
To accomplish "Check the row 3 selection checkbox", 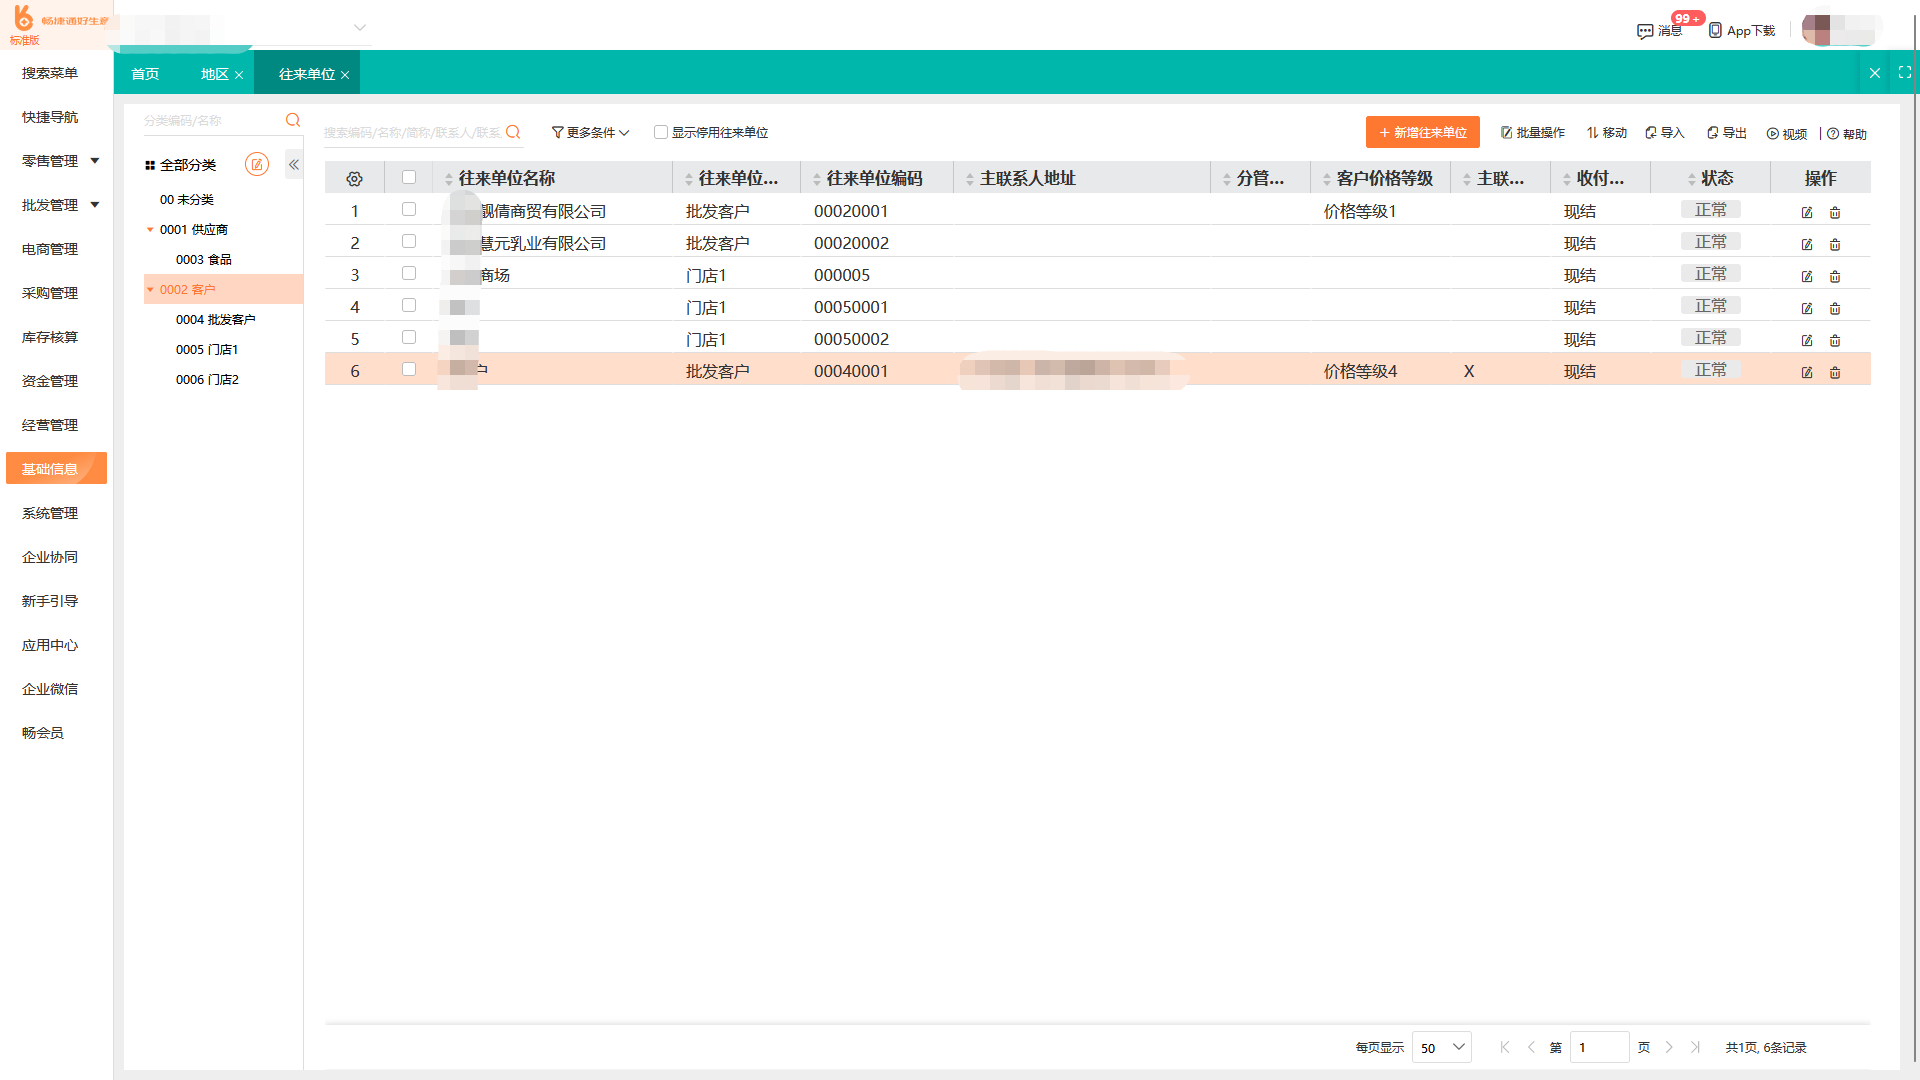I will pyautogui.click(x=410, y=273).
